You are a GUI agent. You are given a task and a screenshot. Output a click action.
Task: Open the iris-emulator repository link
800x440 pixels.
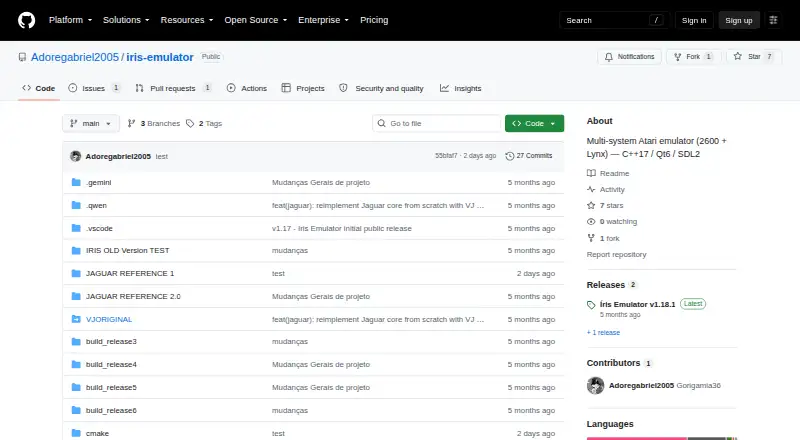[x=160, y=57]
